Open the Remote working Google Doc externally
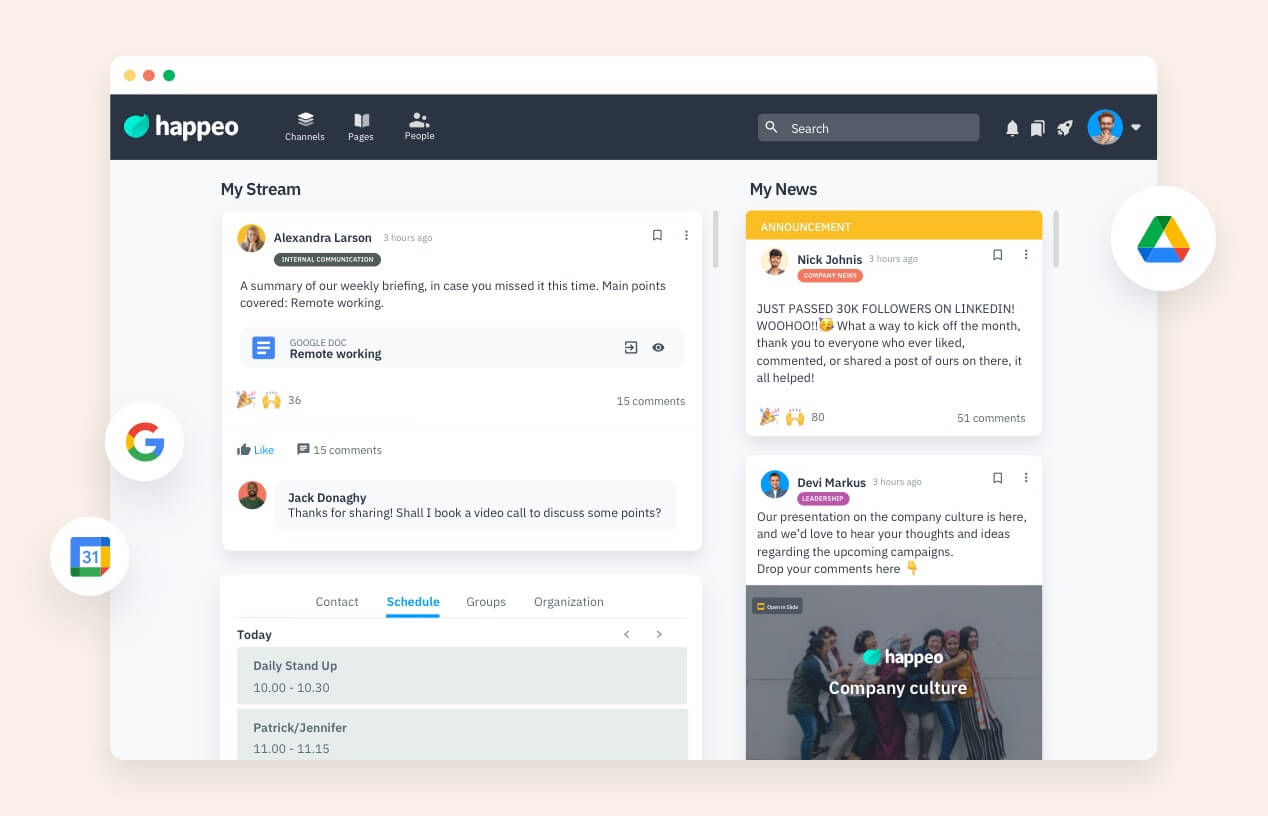Image resolution: width=1268 pixels, height=816 pixels. pos(630,347)
